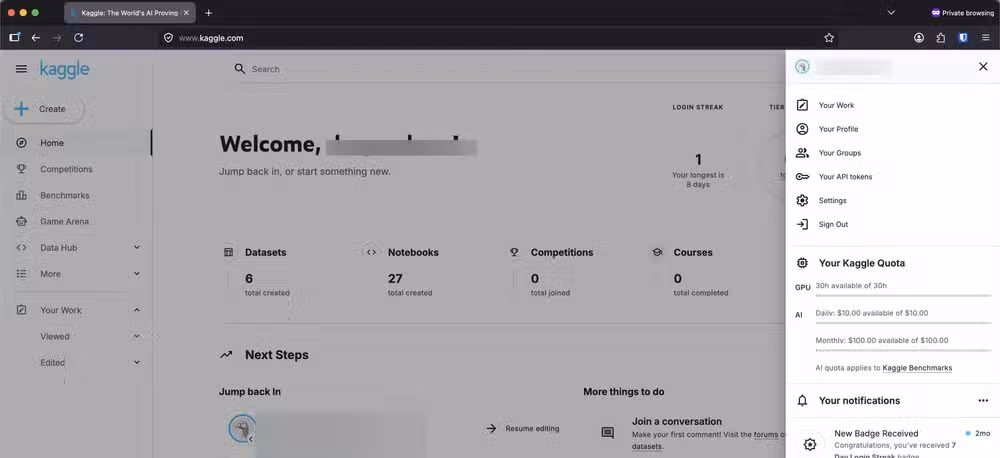The width and height of the screenshot is (1000, 458).
Task: Open Benchmarks bar chart icon
Action: tap(22, 195)
